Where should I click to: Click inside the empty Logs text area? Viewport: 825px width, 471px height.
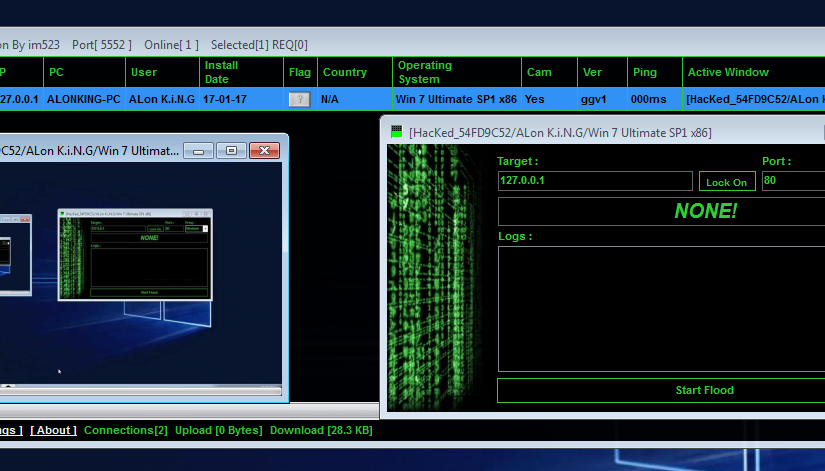pos(660,308)
